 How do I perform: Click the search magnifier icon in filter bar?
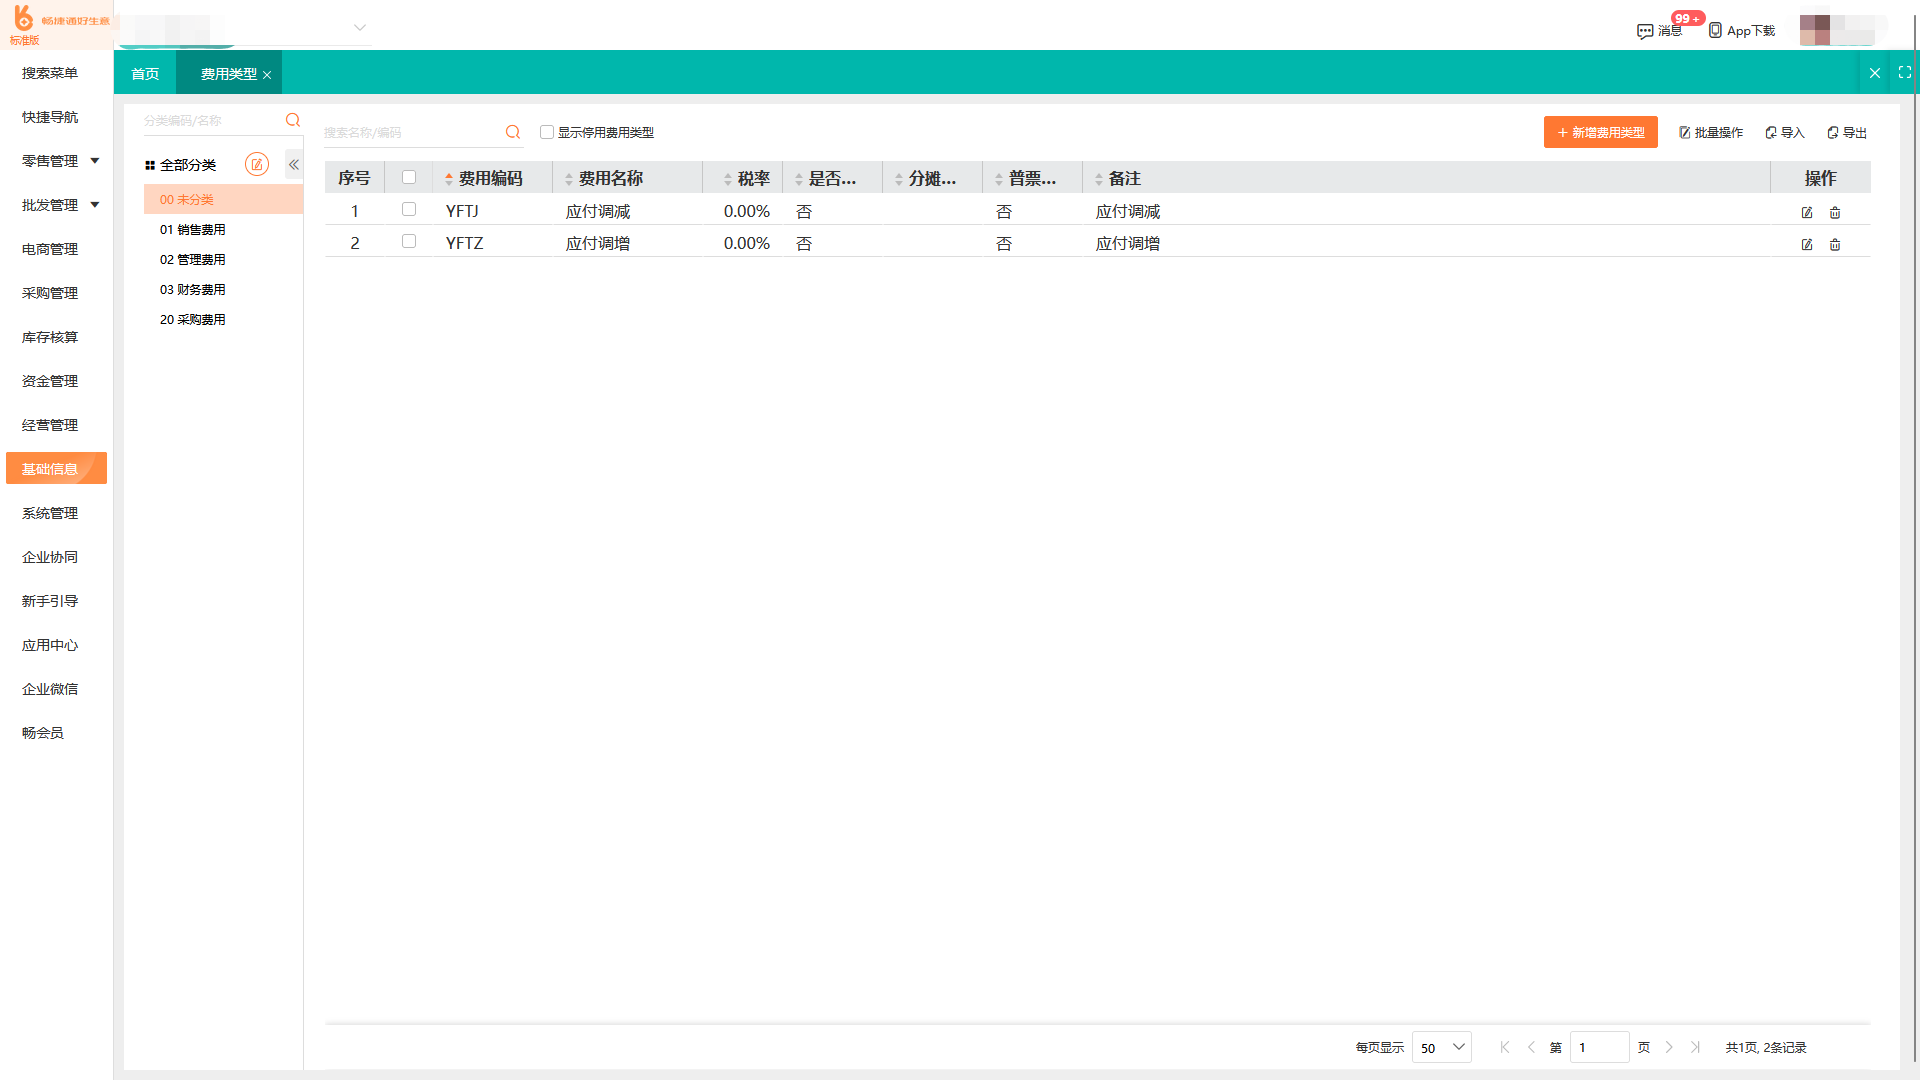512,132
